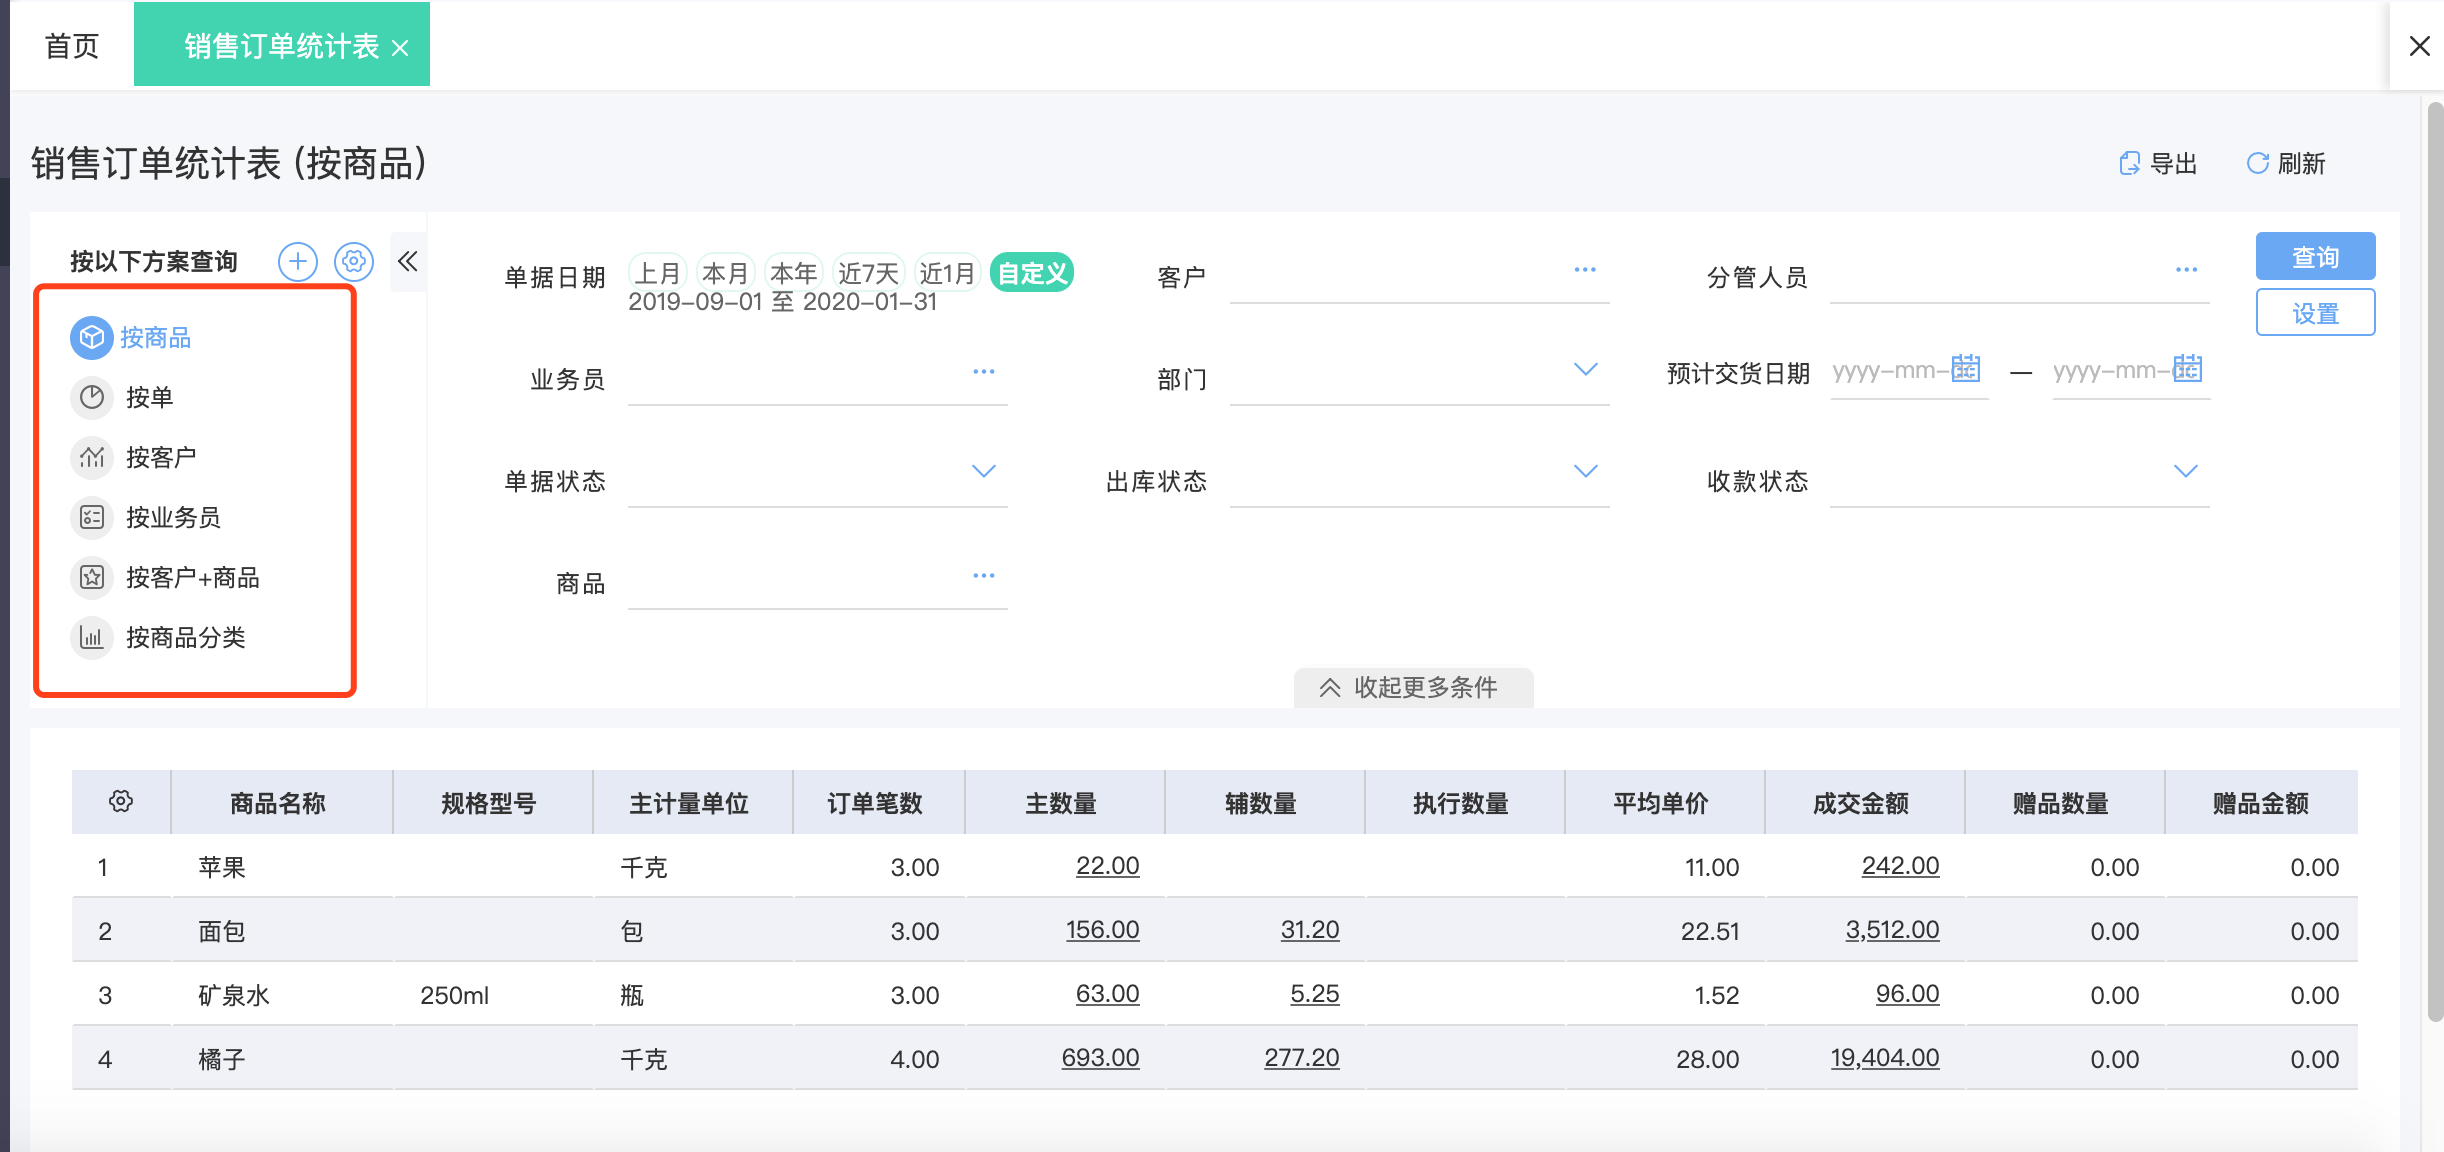This screenshot has height=1152, width=2444.
Task: Click table settings gear icon
Action: pyautogui.click(x=122, y=801)
